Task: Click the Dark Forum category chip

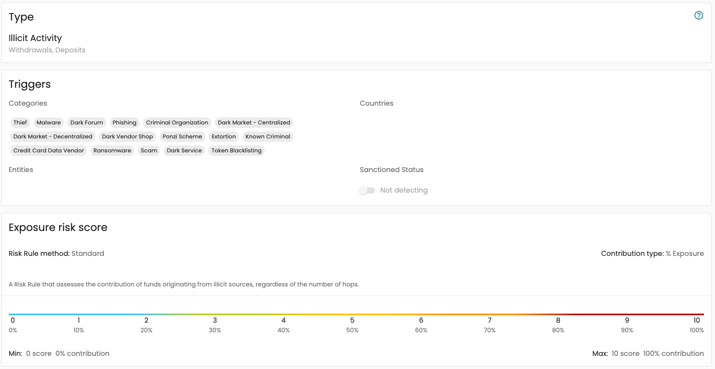Action: point(87,123)
